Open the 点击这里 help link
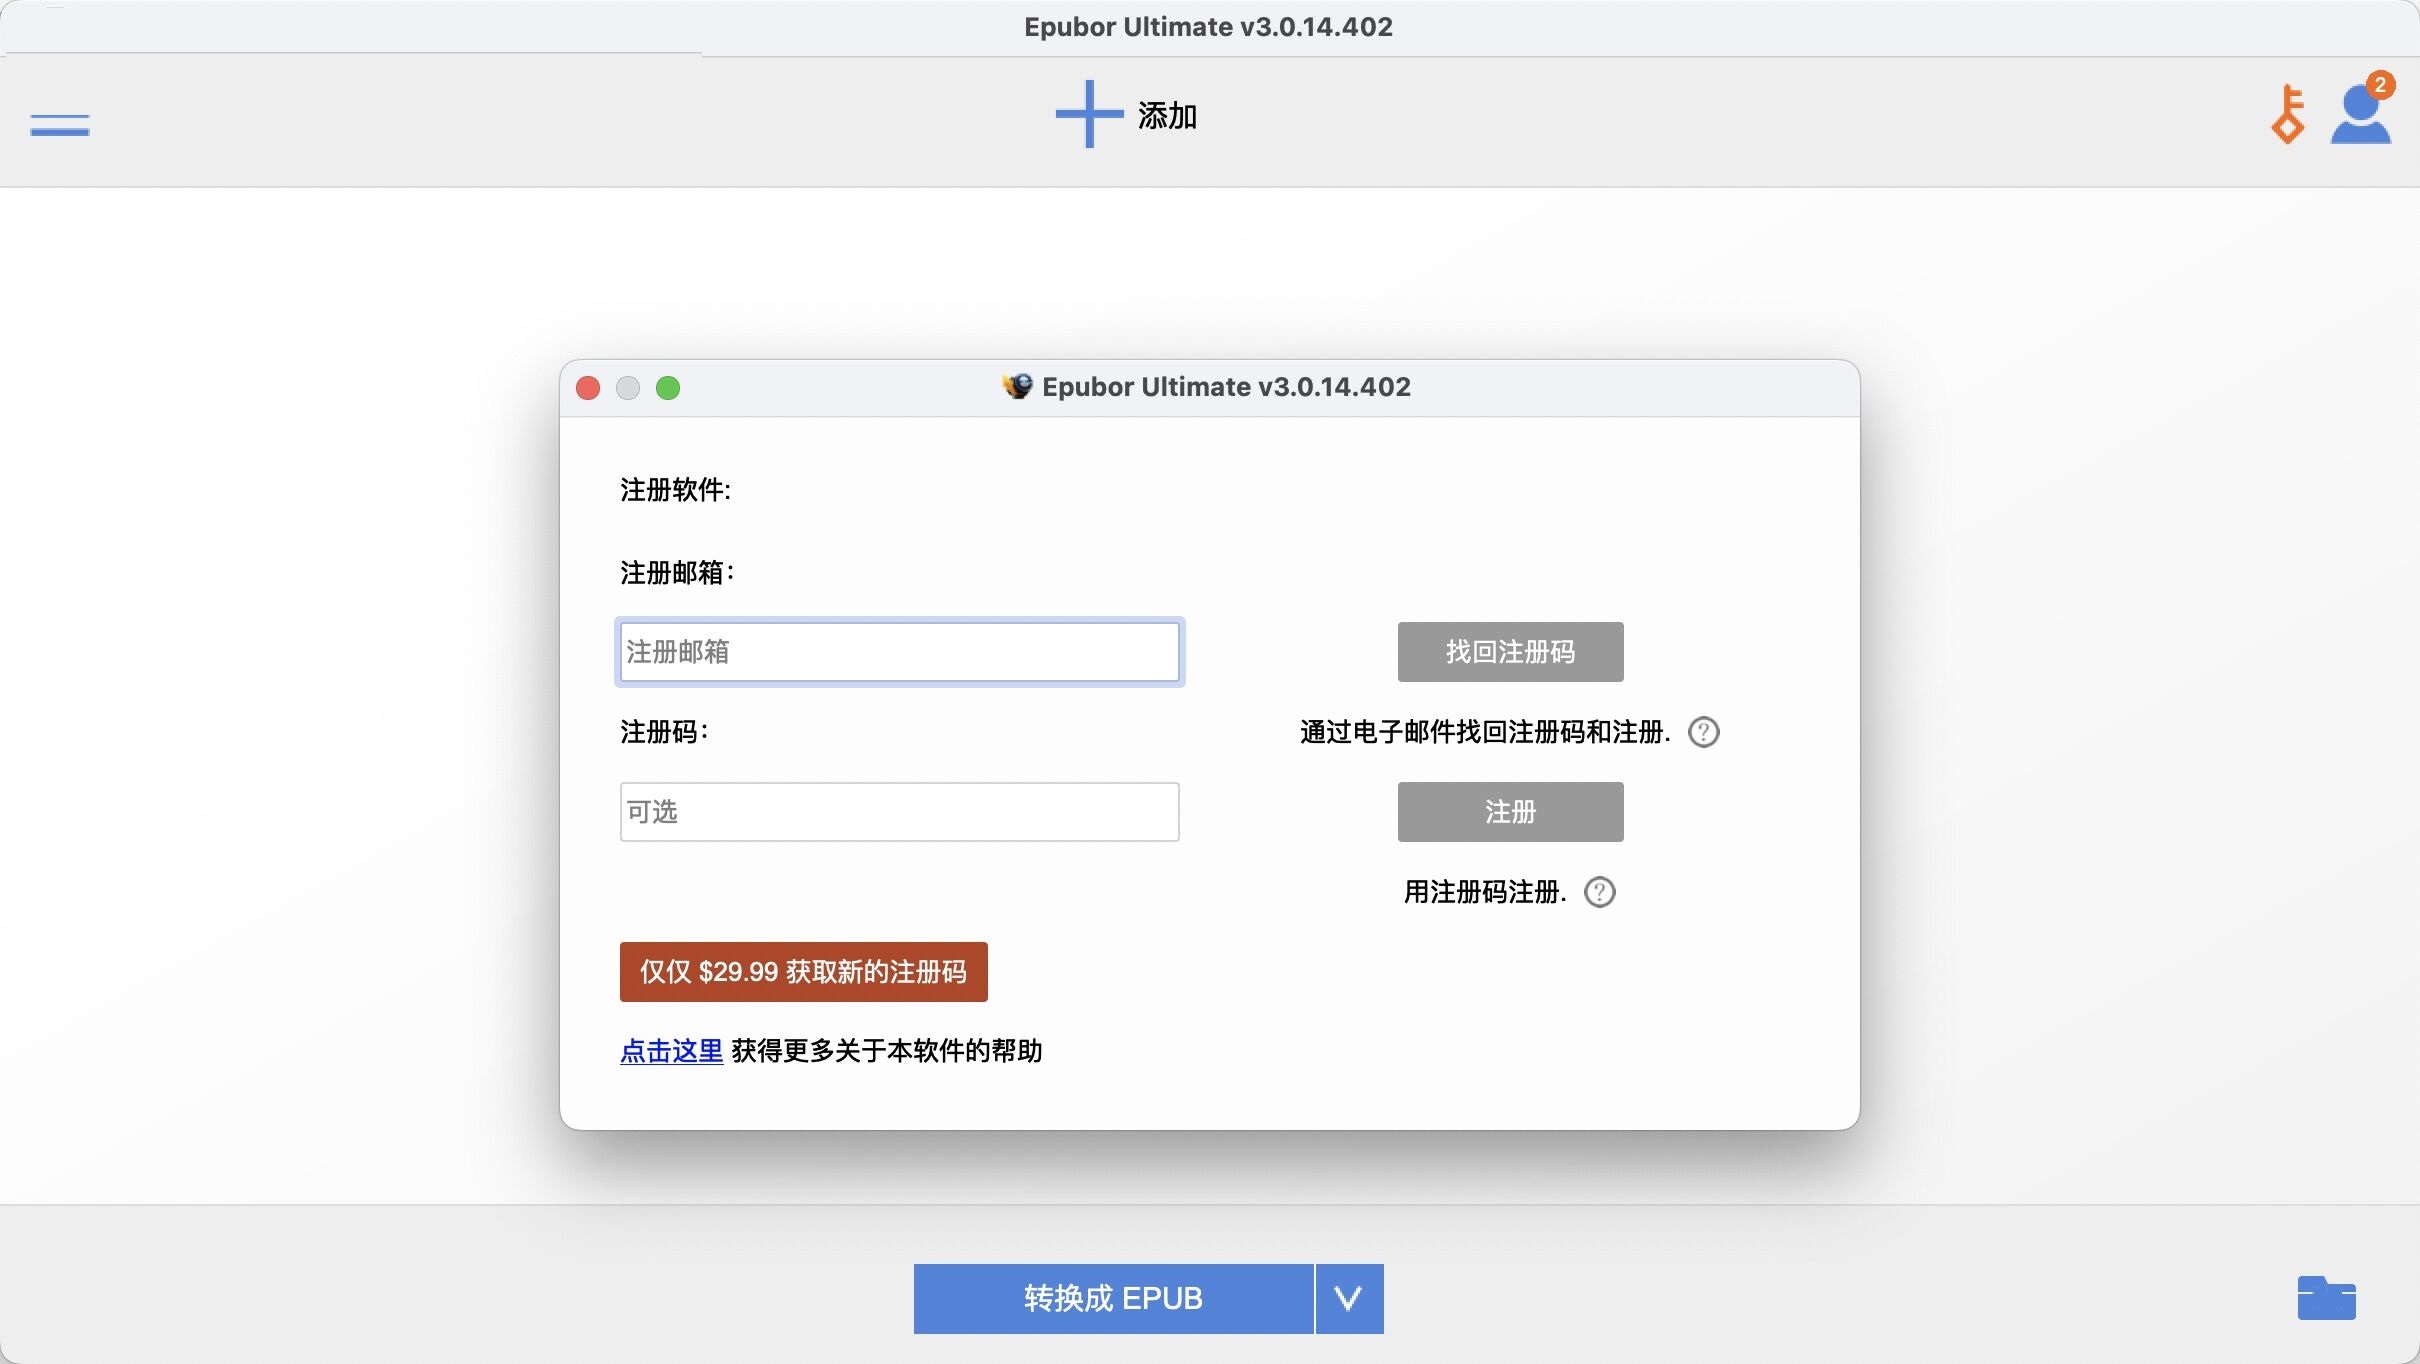The width and height of the screenshot is (2420, 1364). (x=670, y=1051)
